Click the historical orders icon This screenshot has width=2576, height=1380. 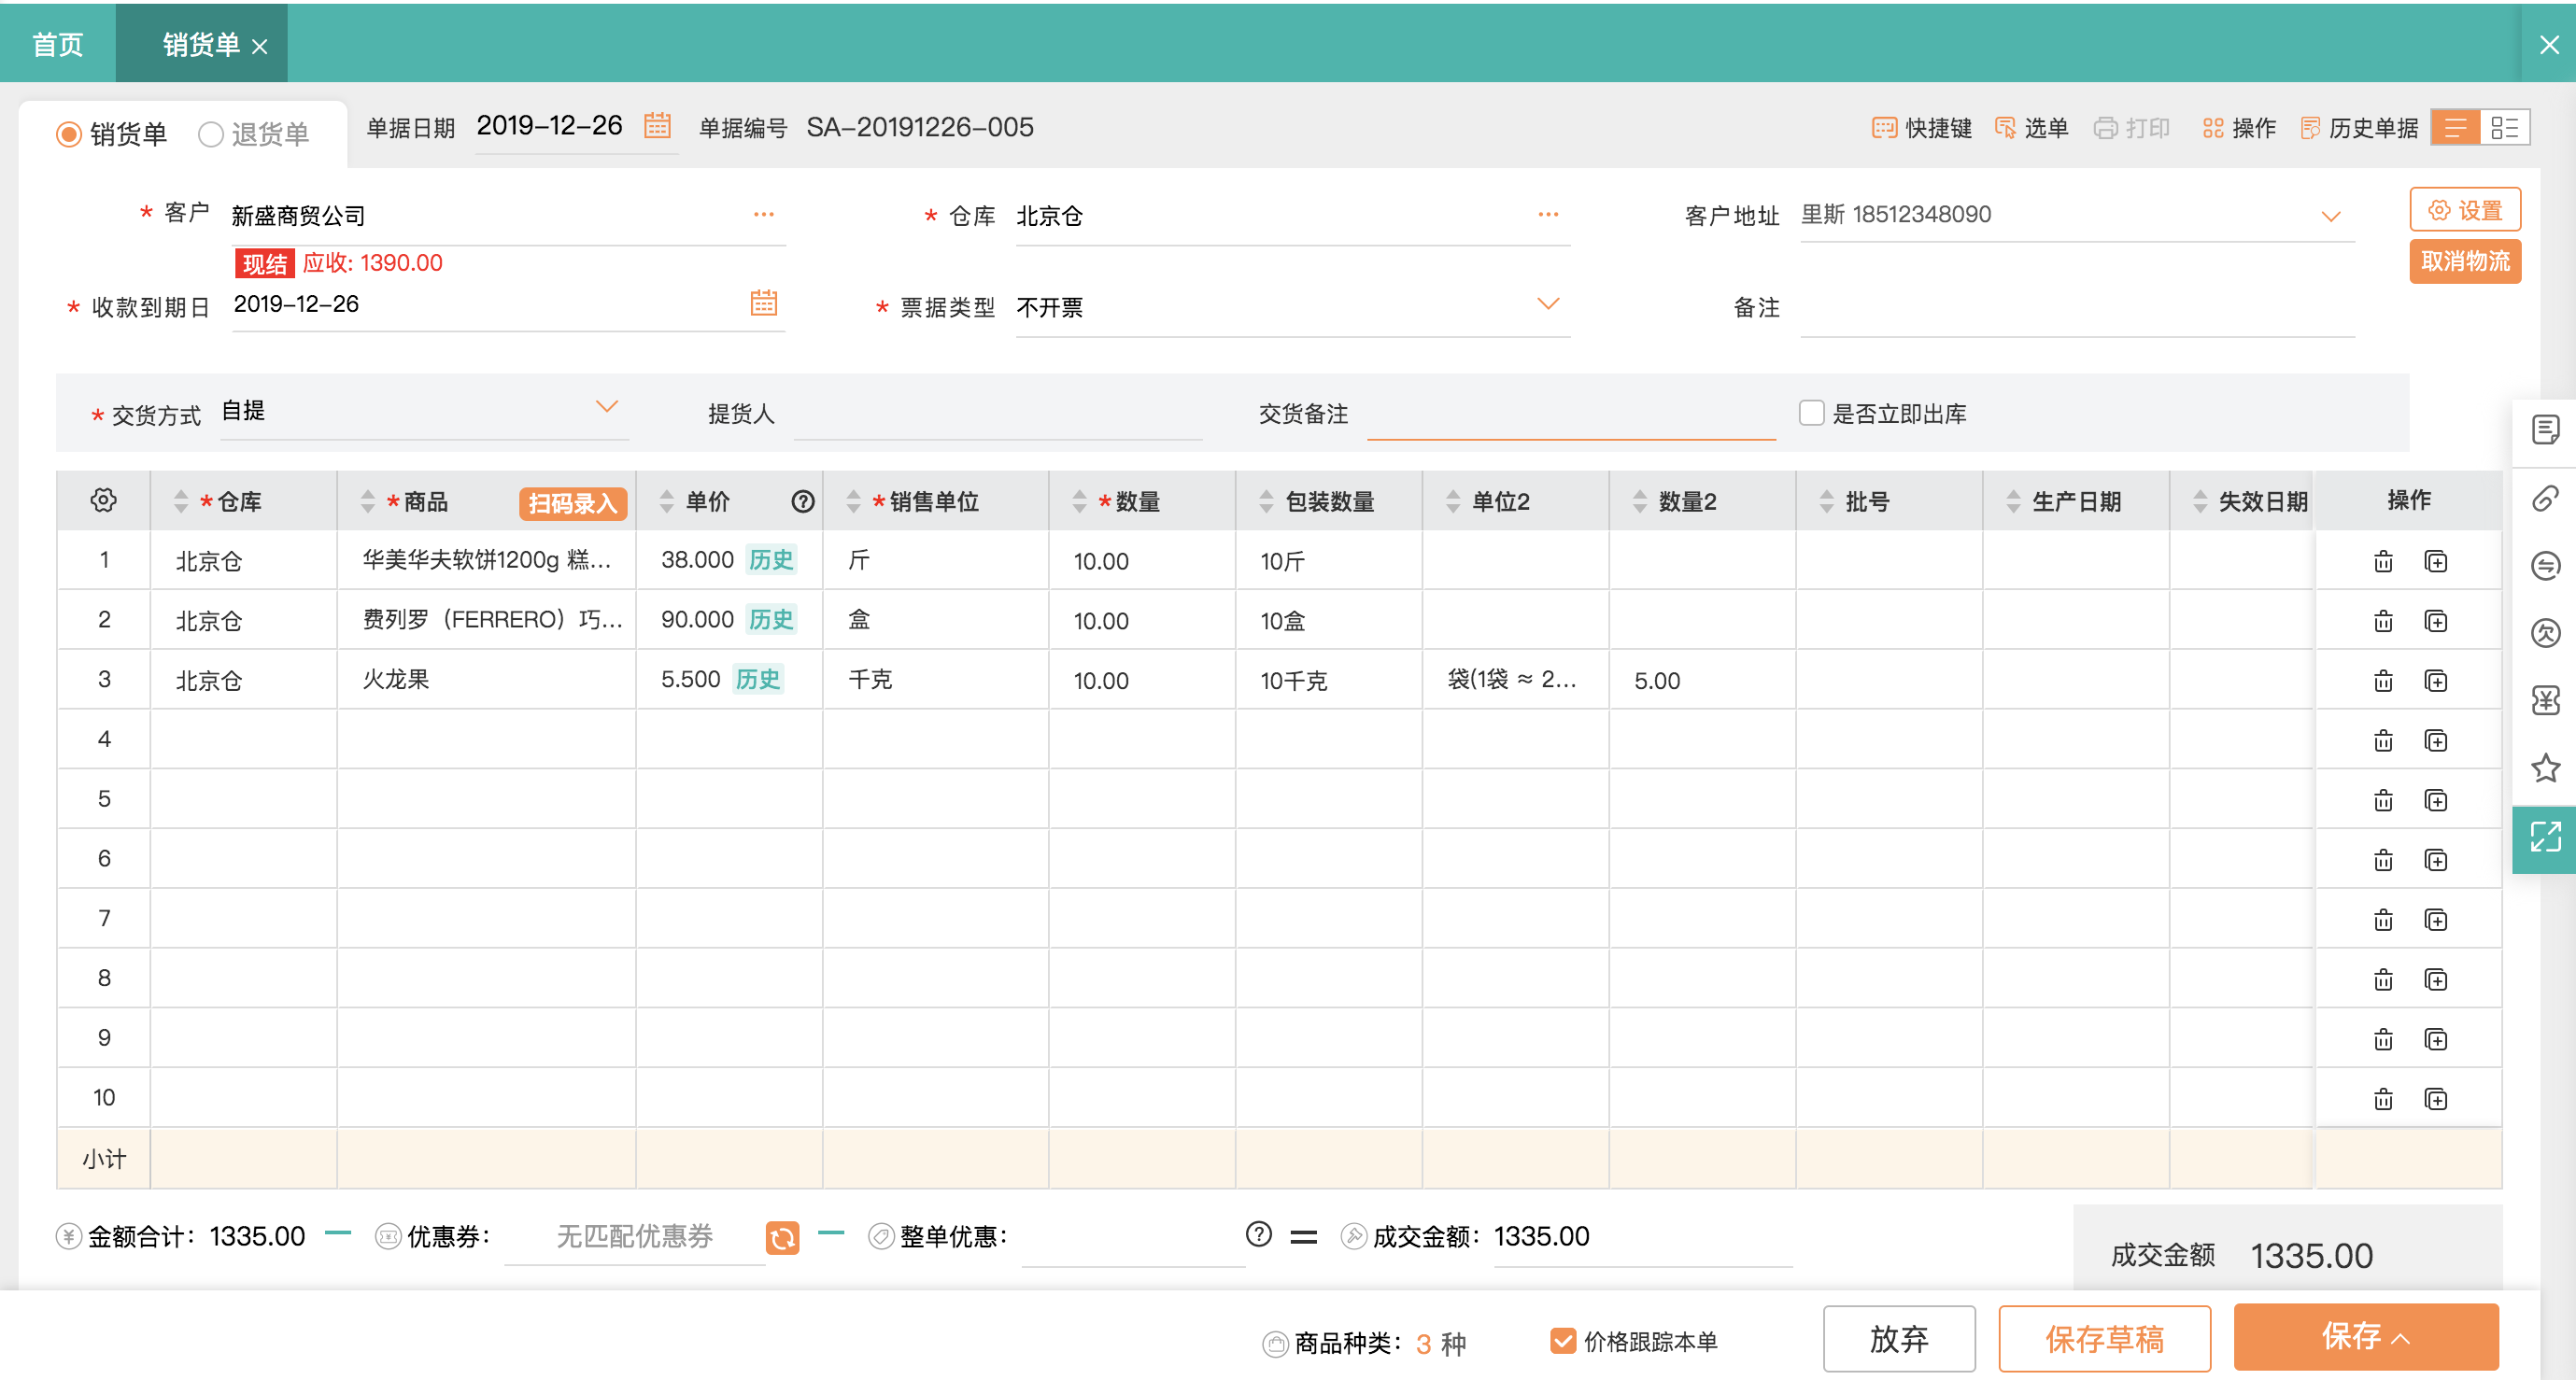point(2368,126)
